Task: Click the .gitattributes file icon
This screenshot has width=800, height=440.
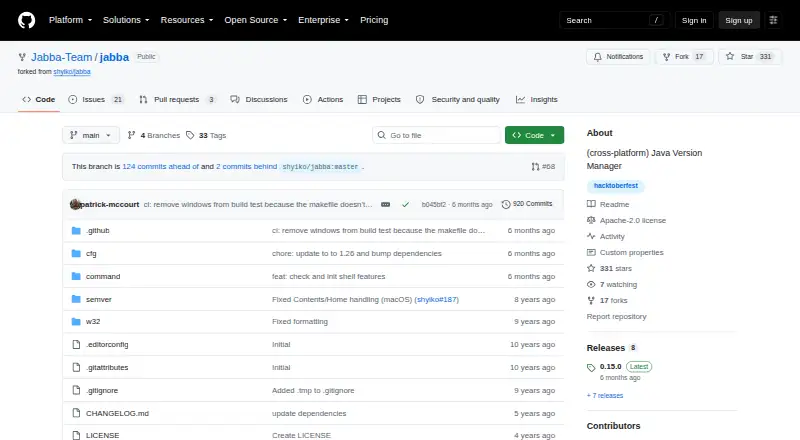Action: (x=76, y=368)
